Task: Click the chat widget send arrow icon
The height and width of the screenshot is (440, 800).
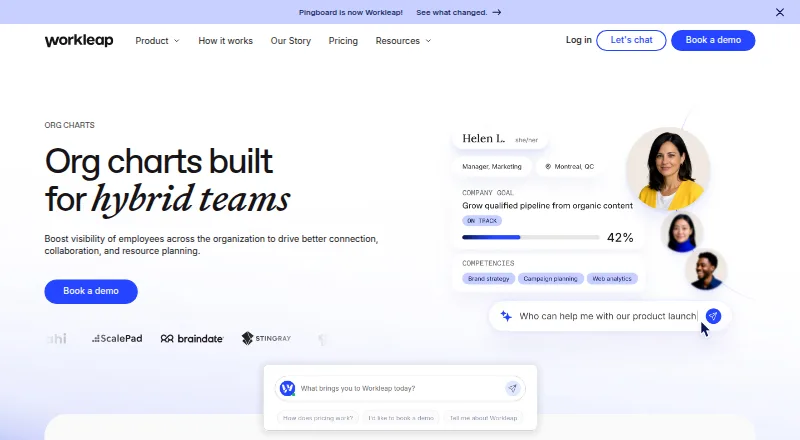Action: tap(513, 388)
